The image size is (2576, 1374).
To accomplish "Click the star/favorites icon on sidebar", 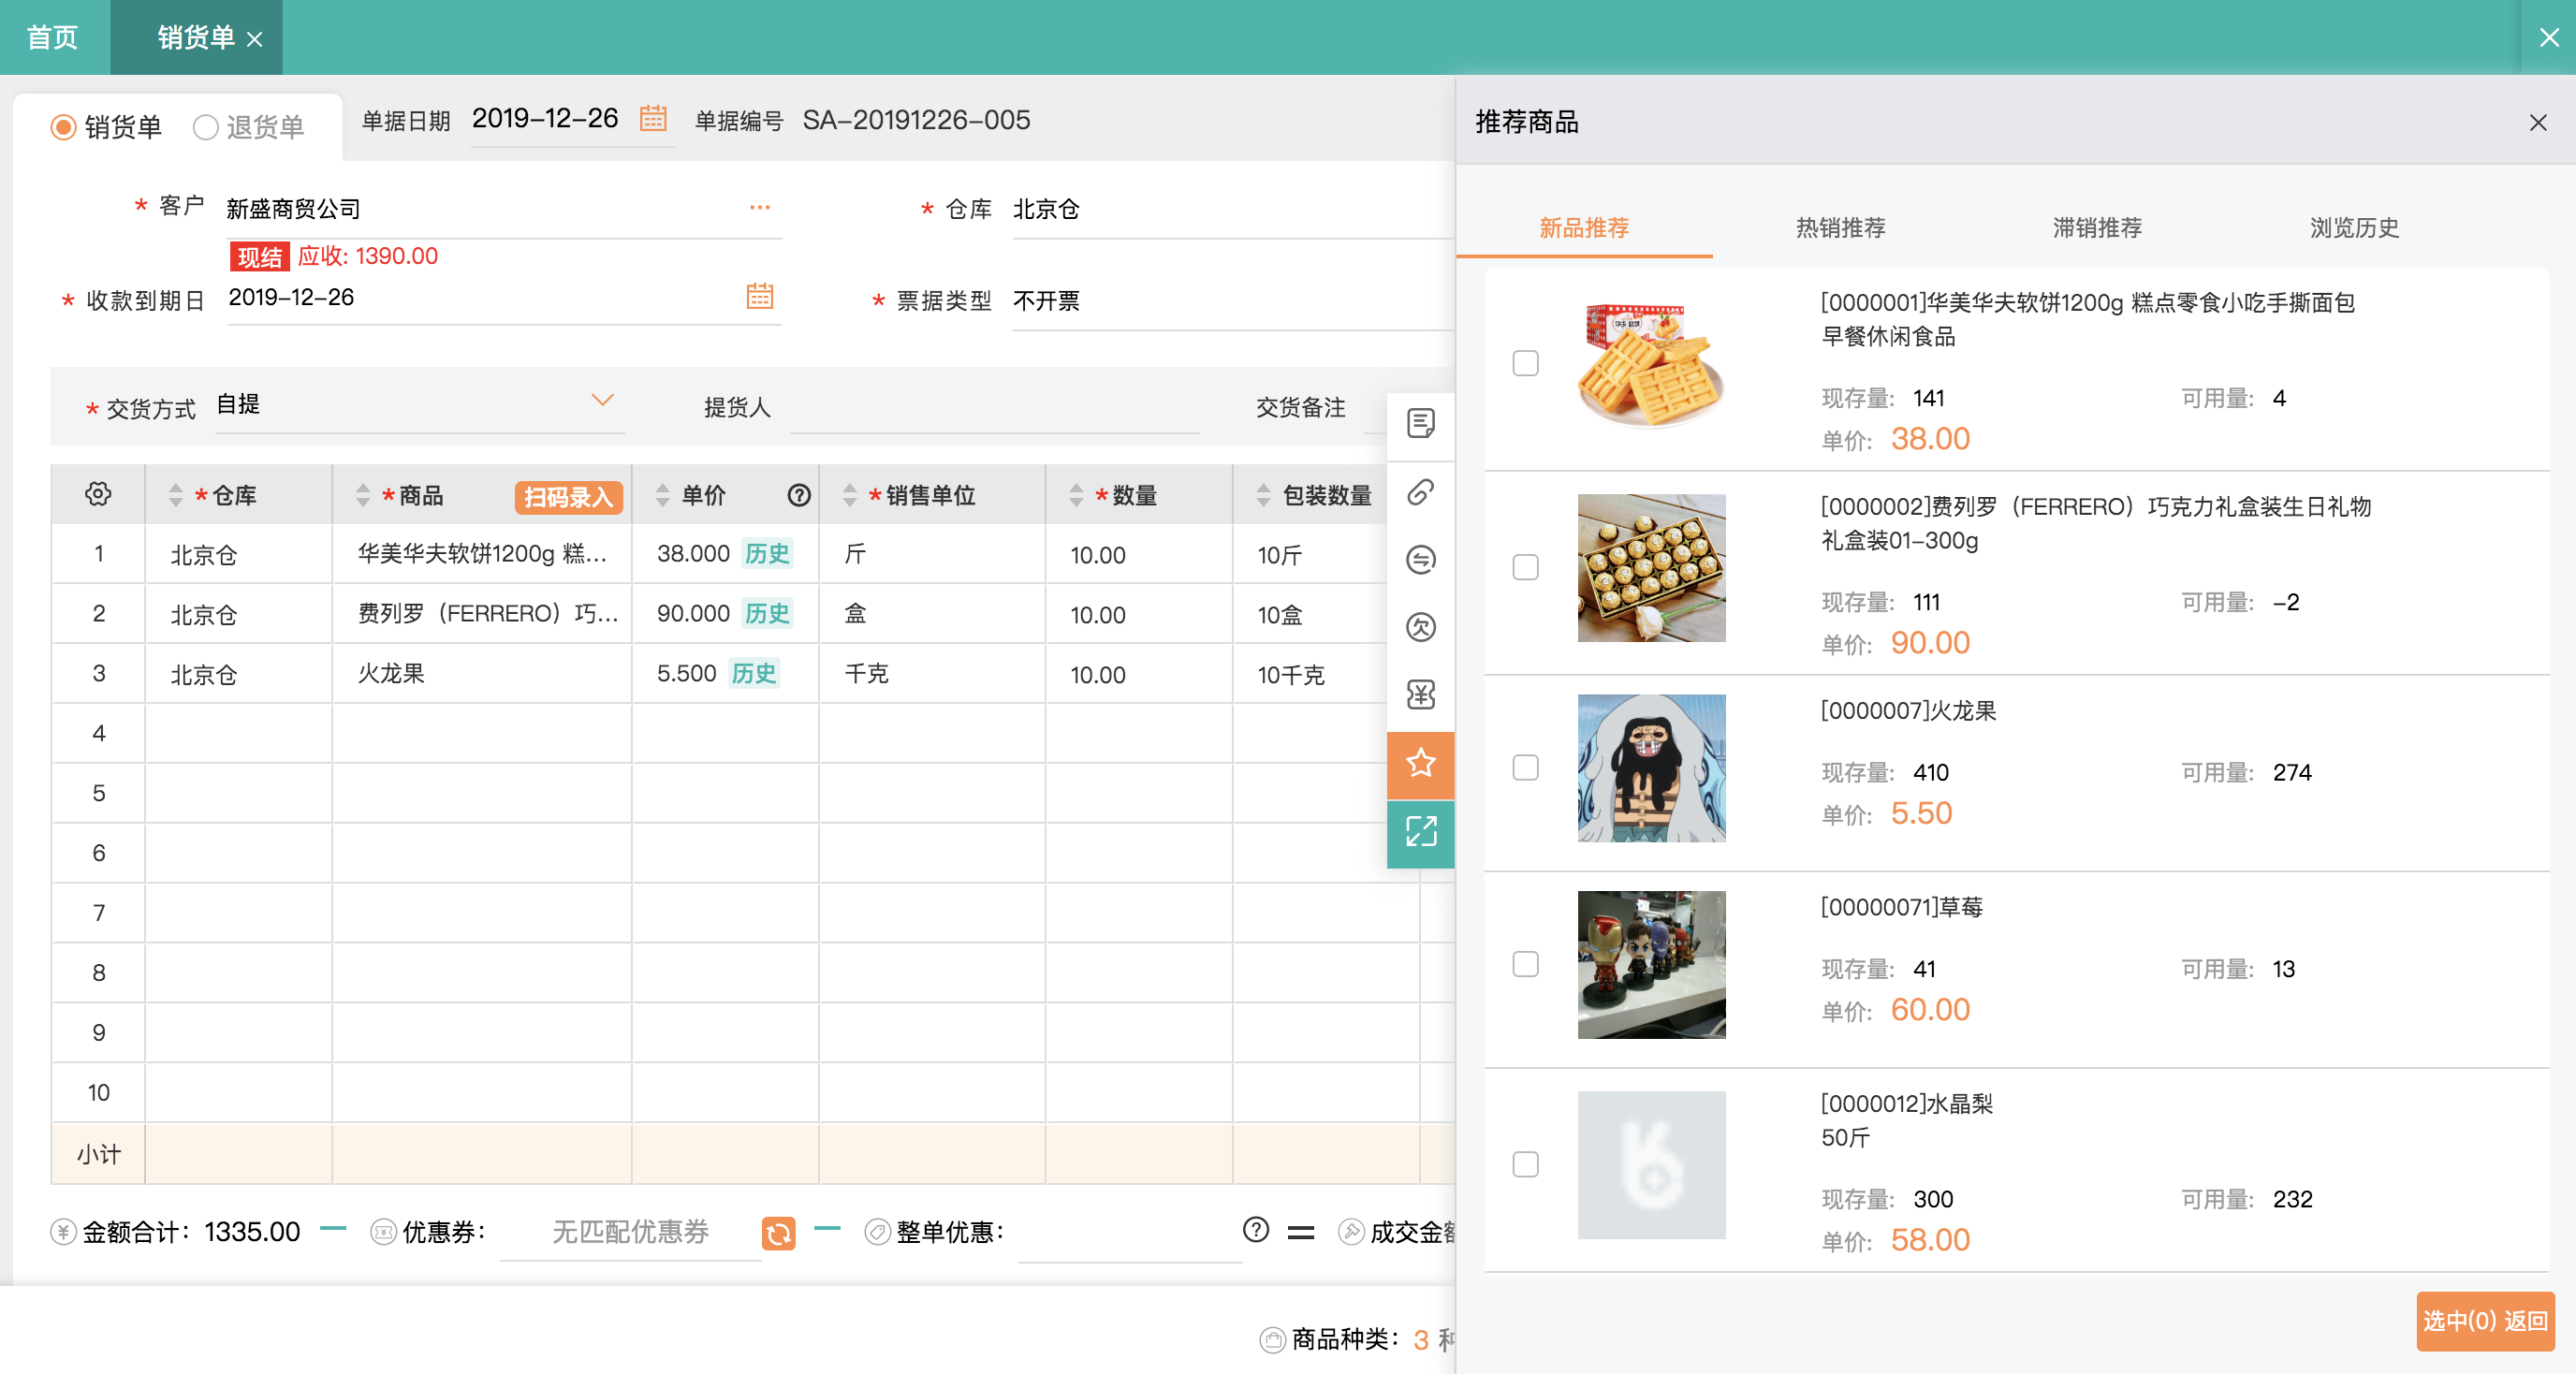I will (x=1425, y=763).
